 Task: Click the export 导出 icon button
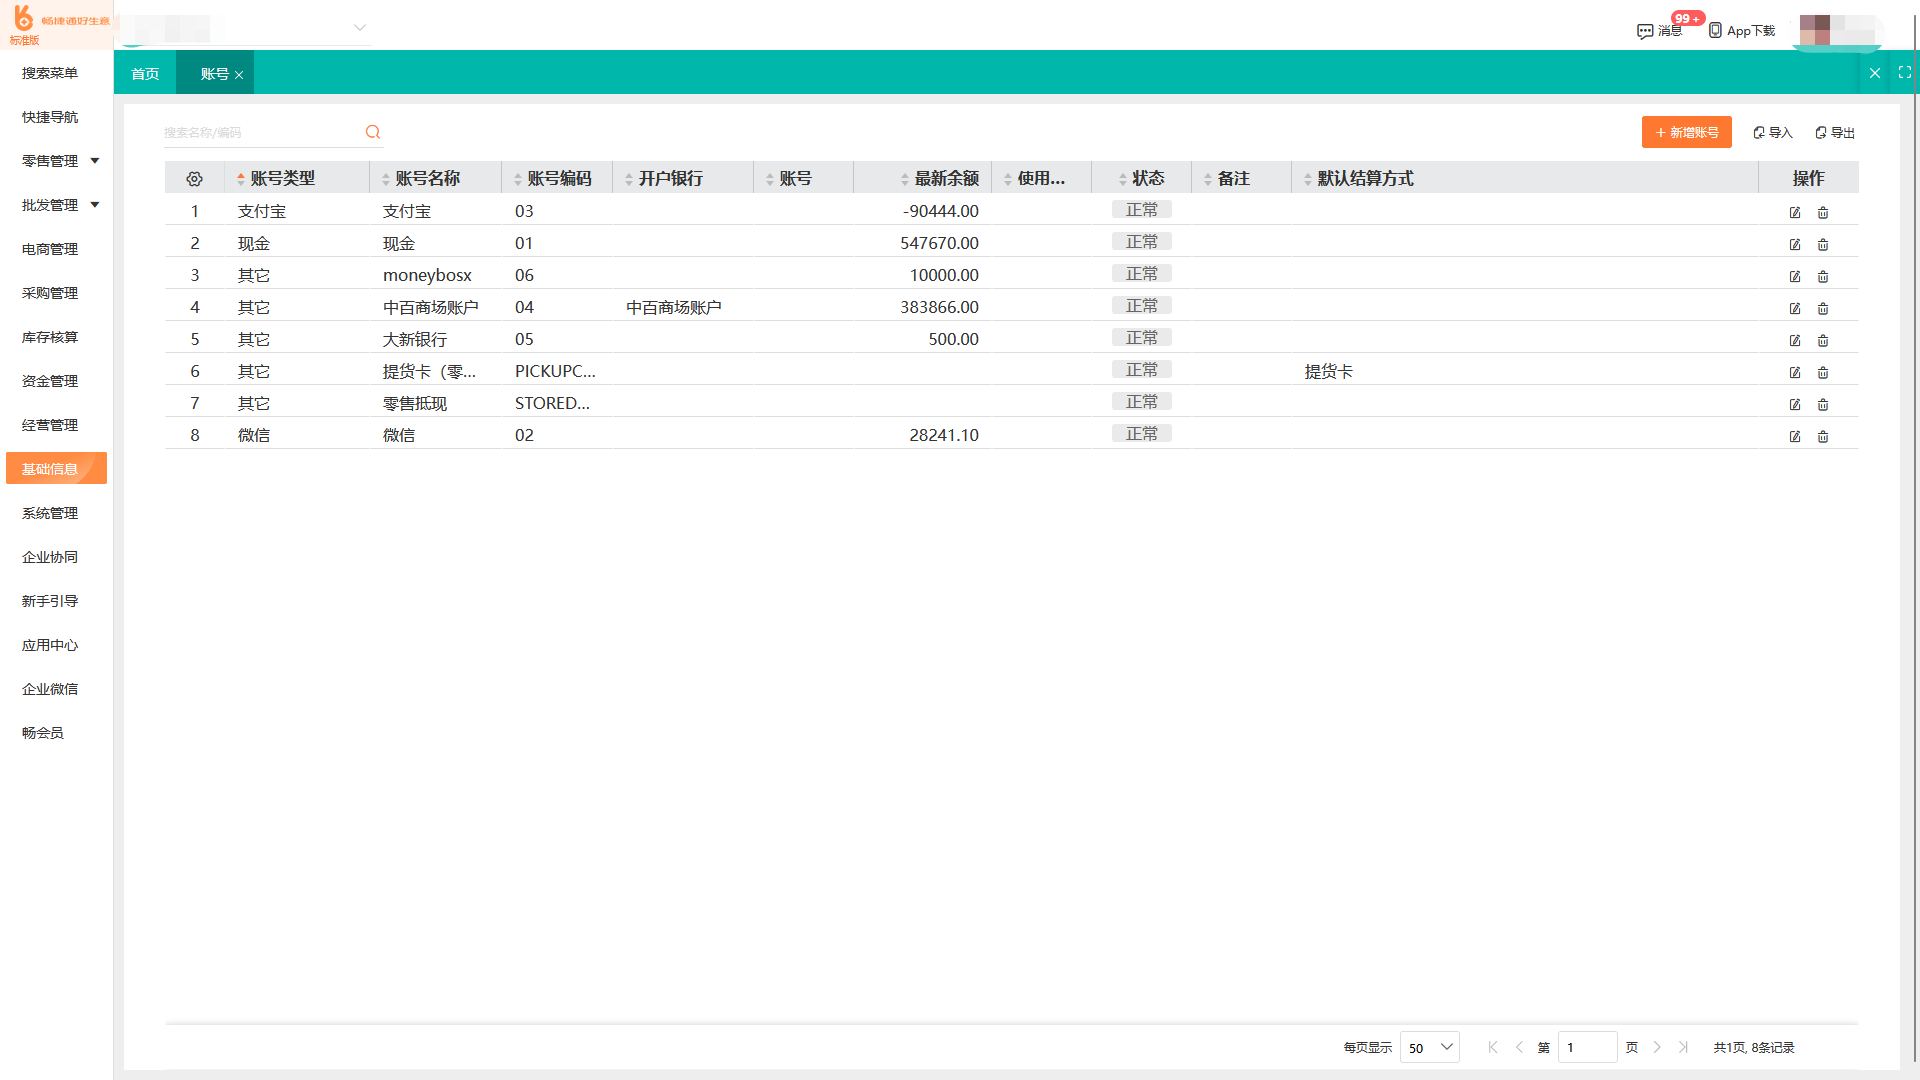pyautogui.click(x=1833, y=132)
